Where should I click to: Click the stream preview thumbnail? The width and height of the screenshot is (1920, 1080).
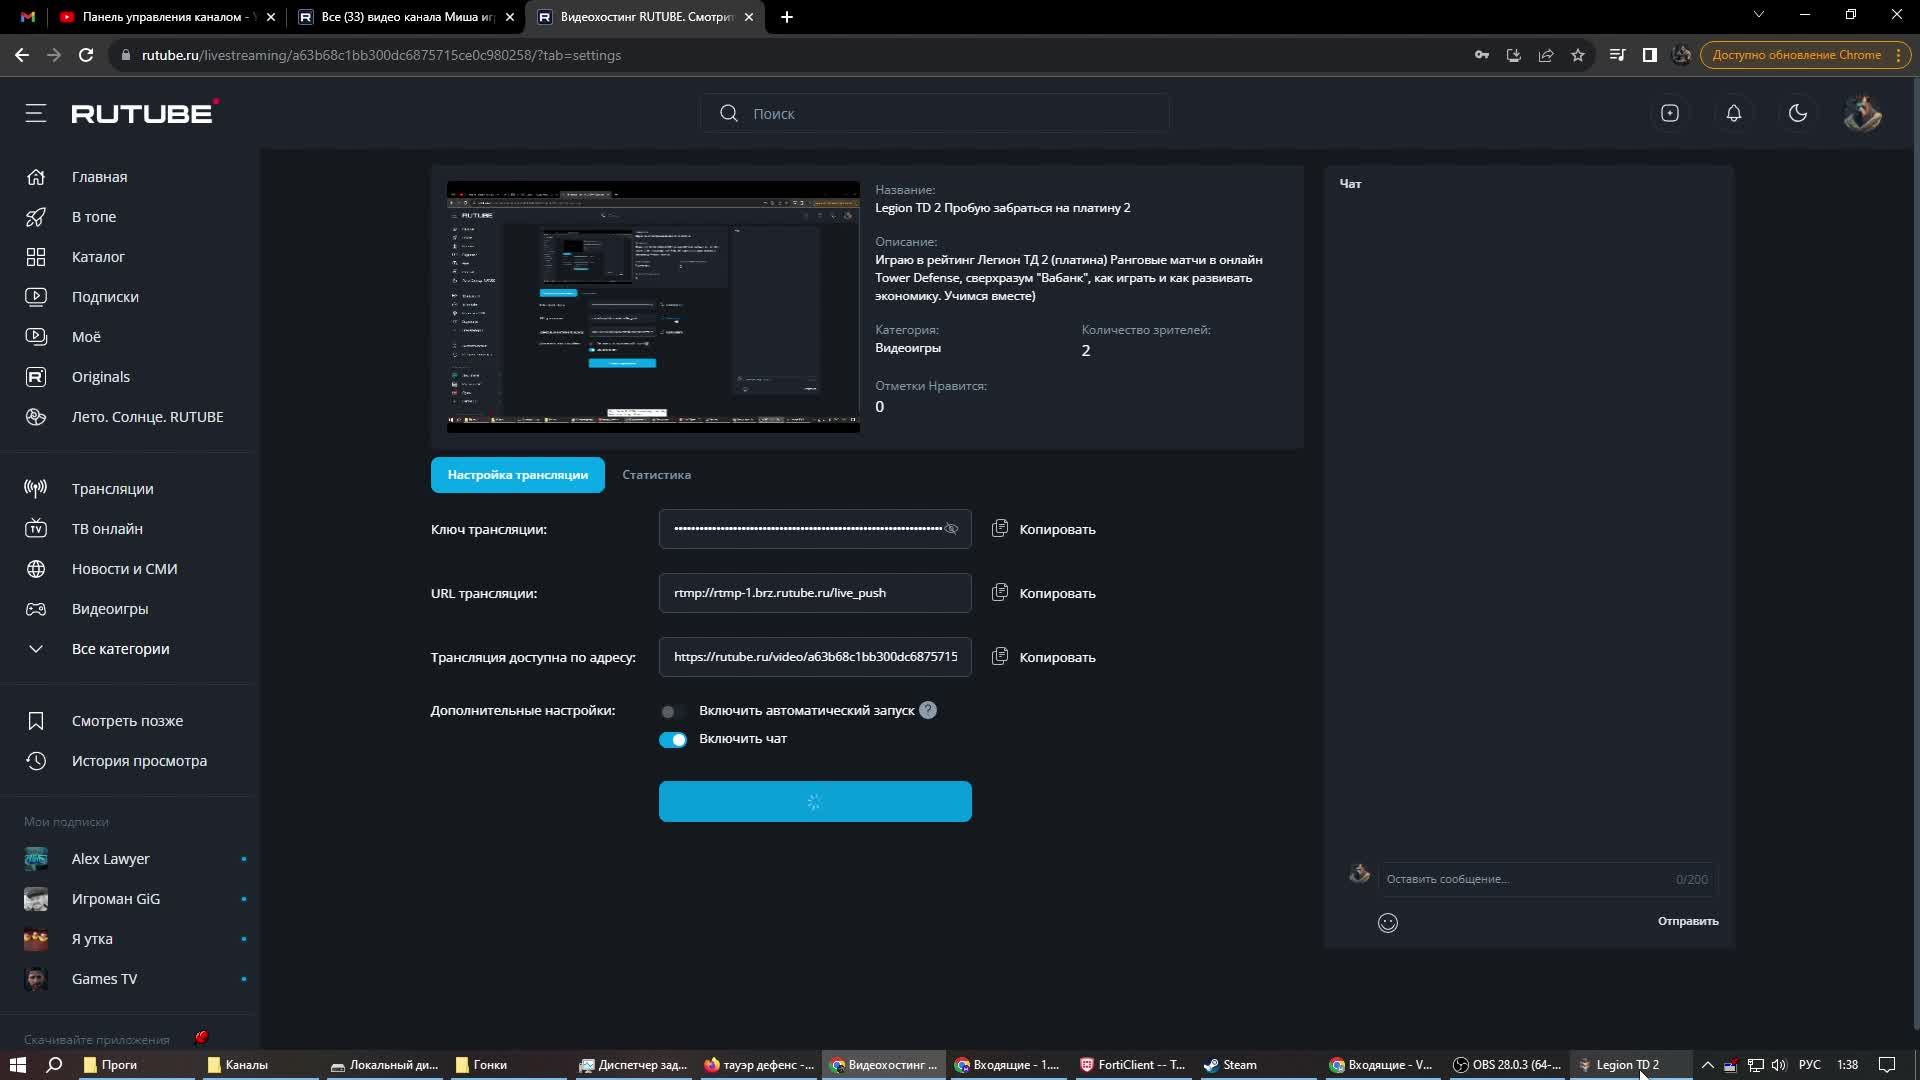pos(651,307)
